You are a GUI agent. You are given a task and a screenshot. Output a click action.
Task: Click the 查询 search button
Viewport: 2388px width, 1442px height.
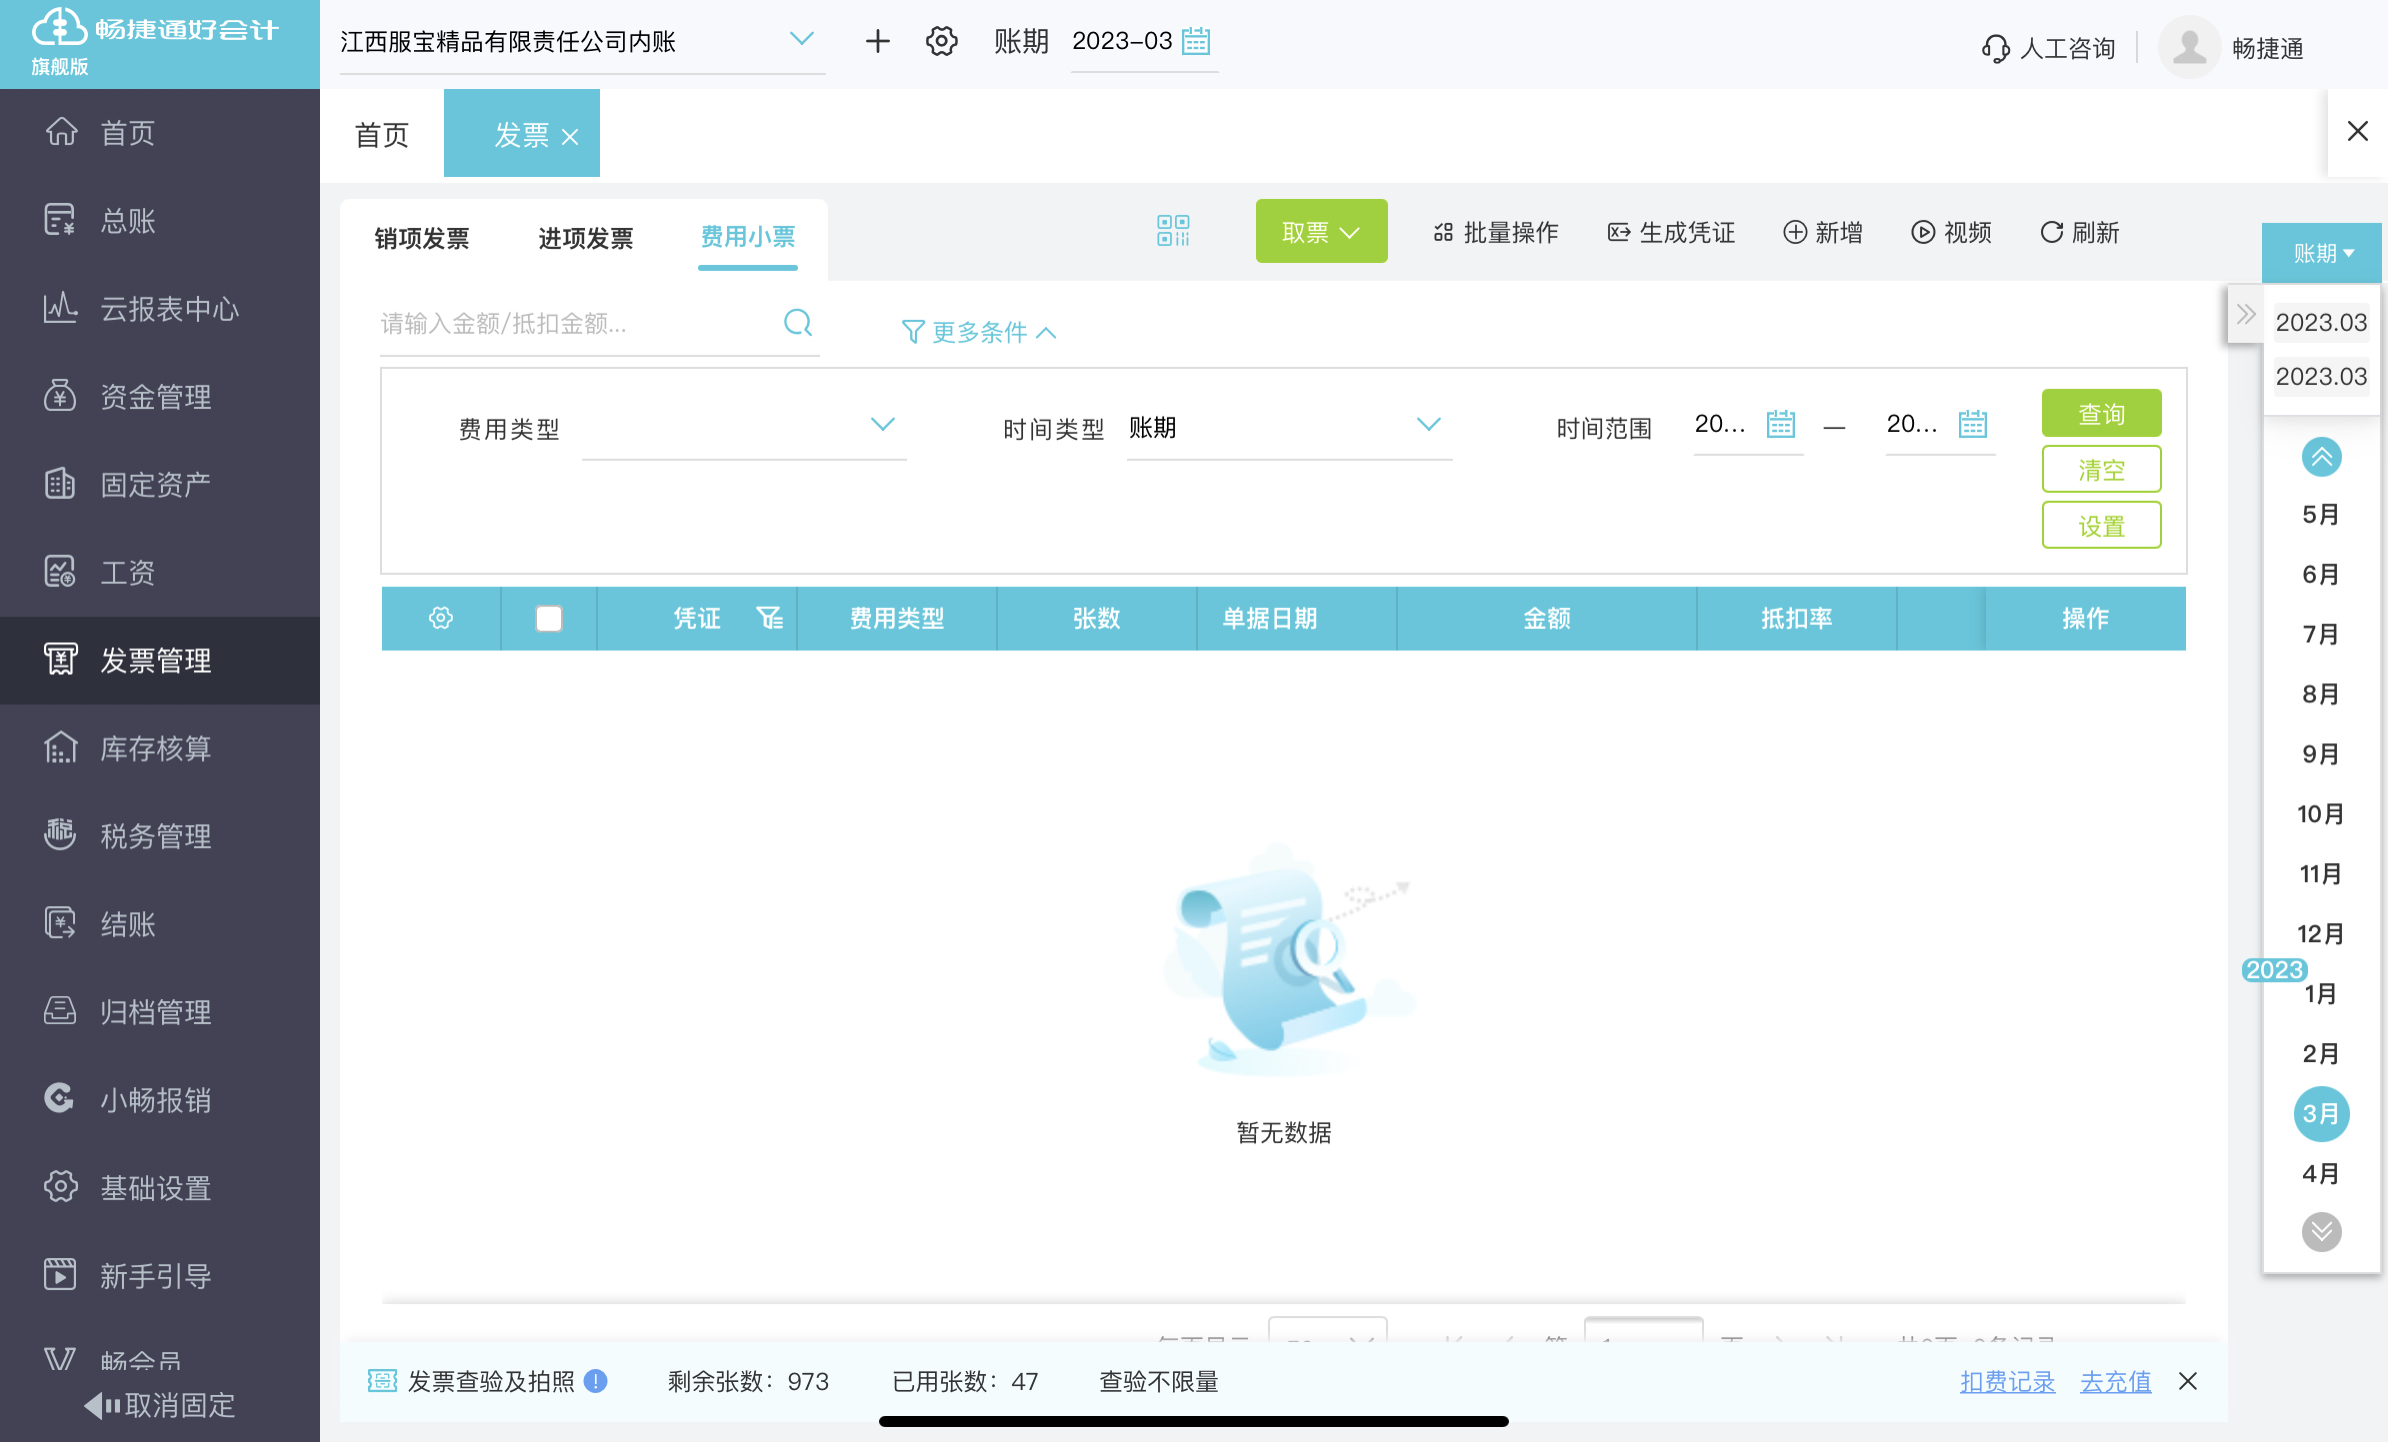coord(2100,413)
